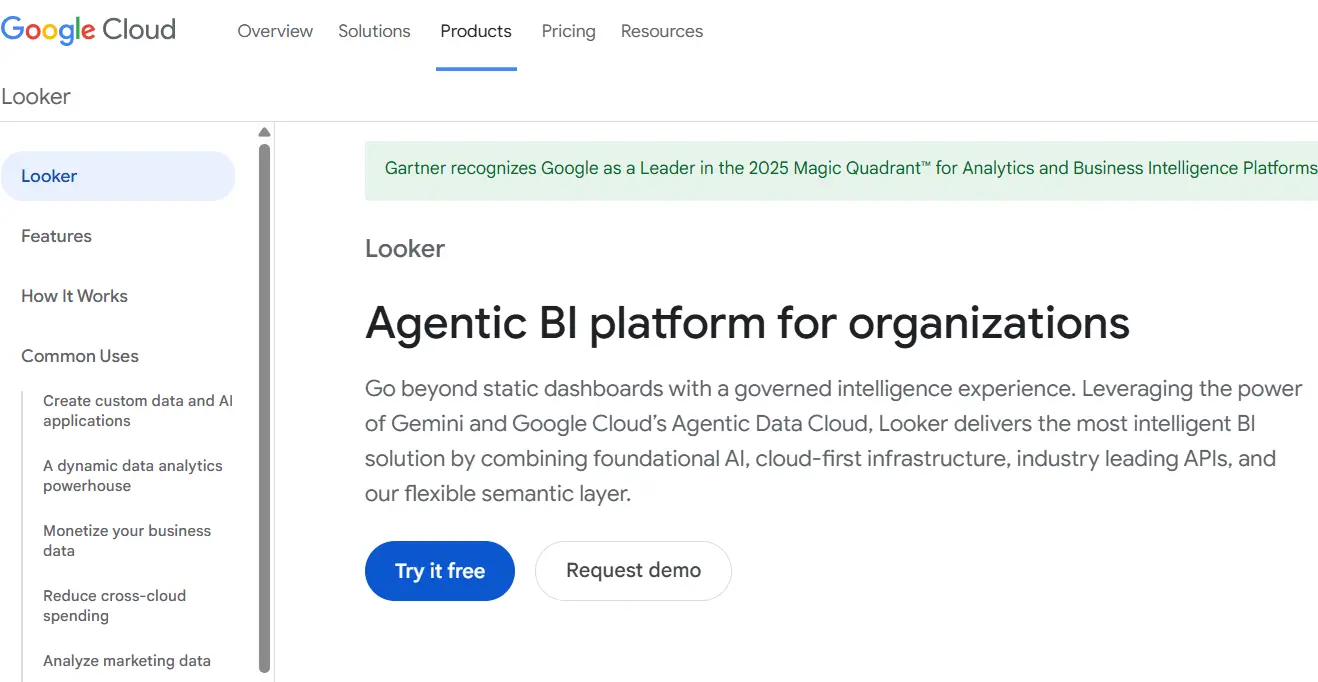The image size is (1318, 682).
Task: Open A dynamic data analytics powerhouse
Action: 133,476
